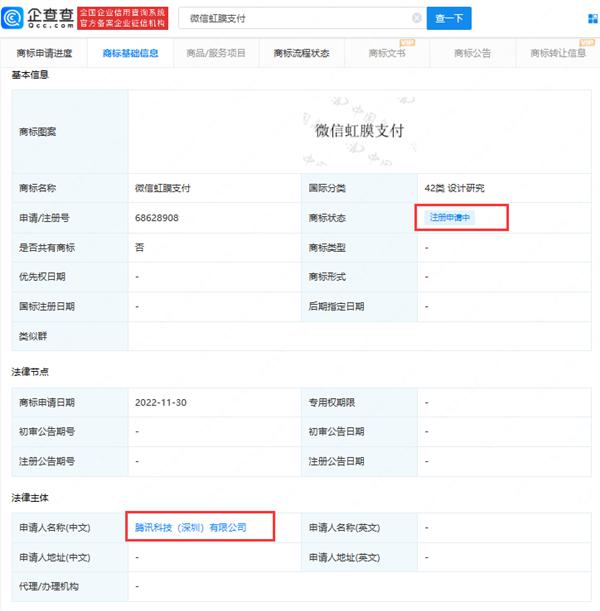Clear the search box with the X icon

click(x=416, y=18)
